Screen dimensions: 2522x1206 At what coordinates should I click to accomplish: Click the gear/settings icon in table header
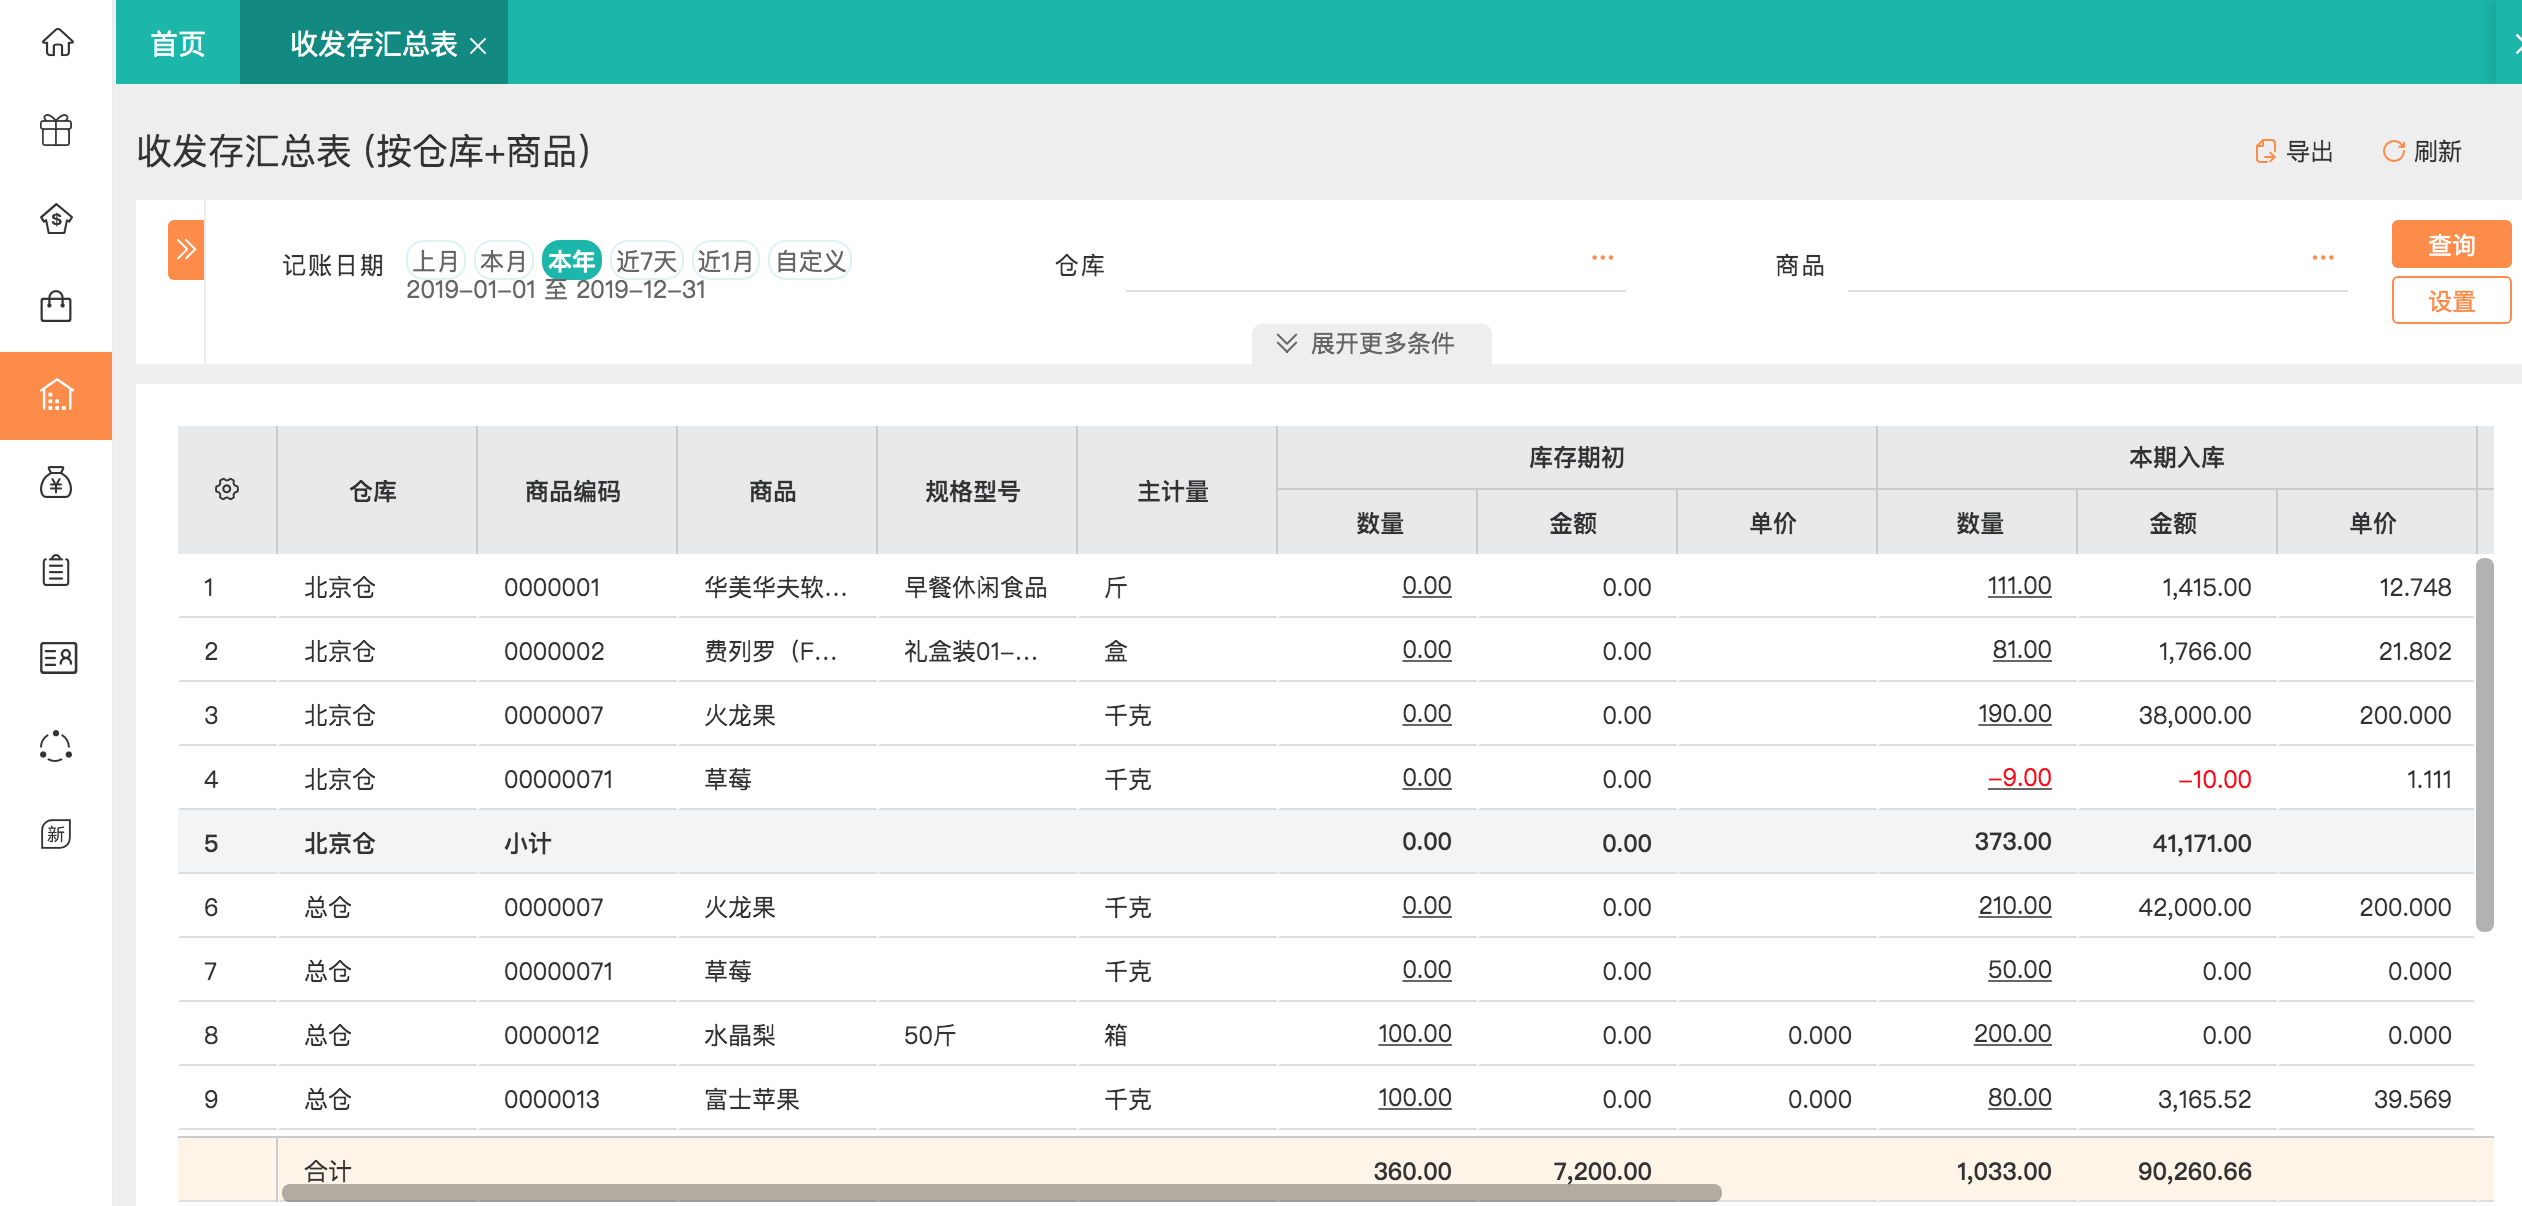pyautogui.click(x=227, y=489)
